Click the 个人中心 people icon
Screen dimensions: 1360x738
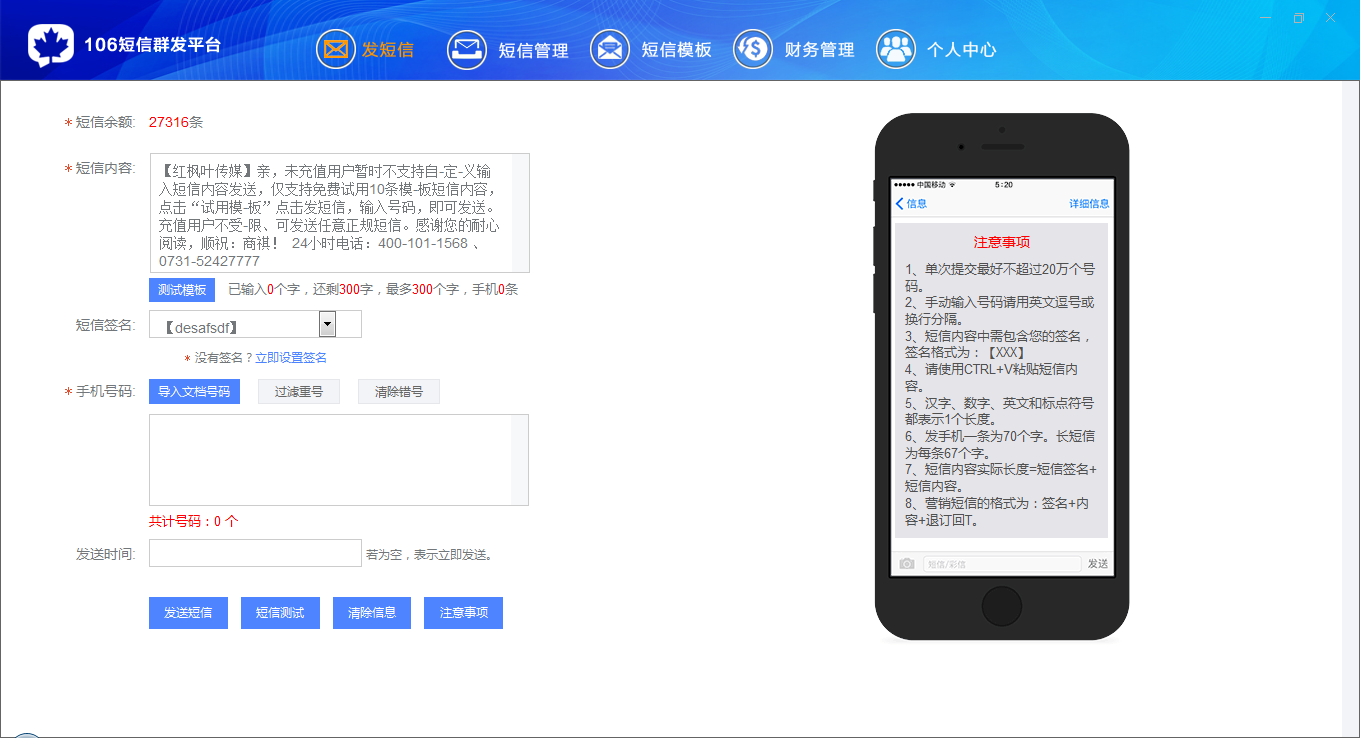pos(895,49)
